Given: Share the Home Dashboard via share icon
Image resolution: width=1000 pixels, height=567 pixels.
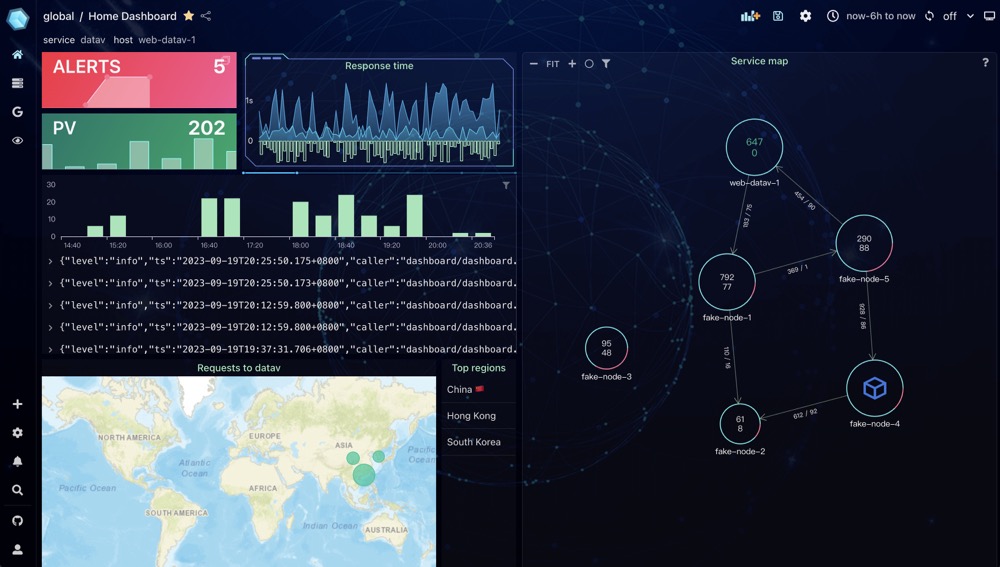Looking at the screenshot, I should click(206, 16).
